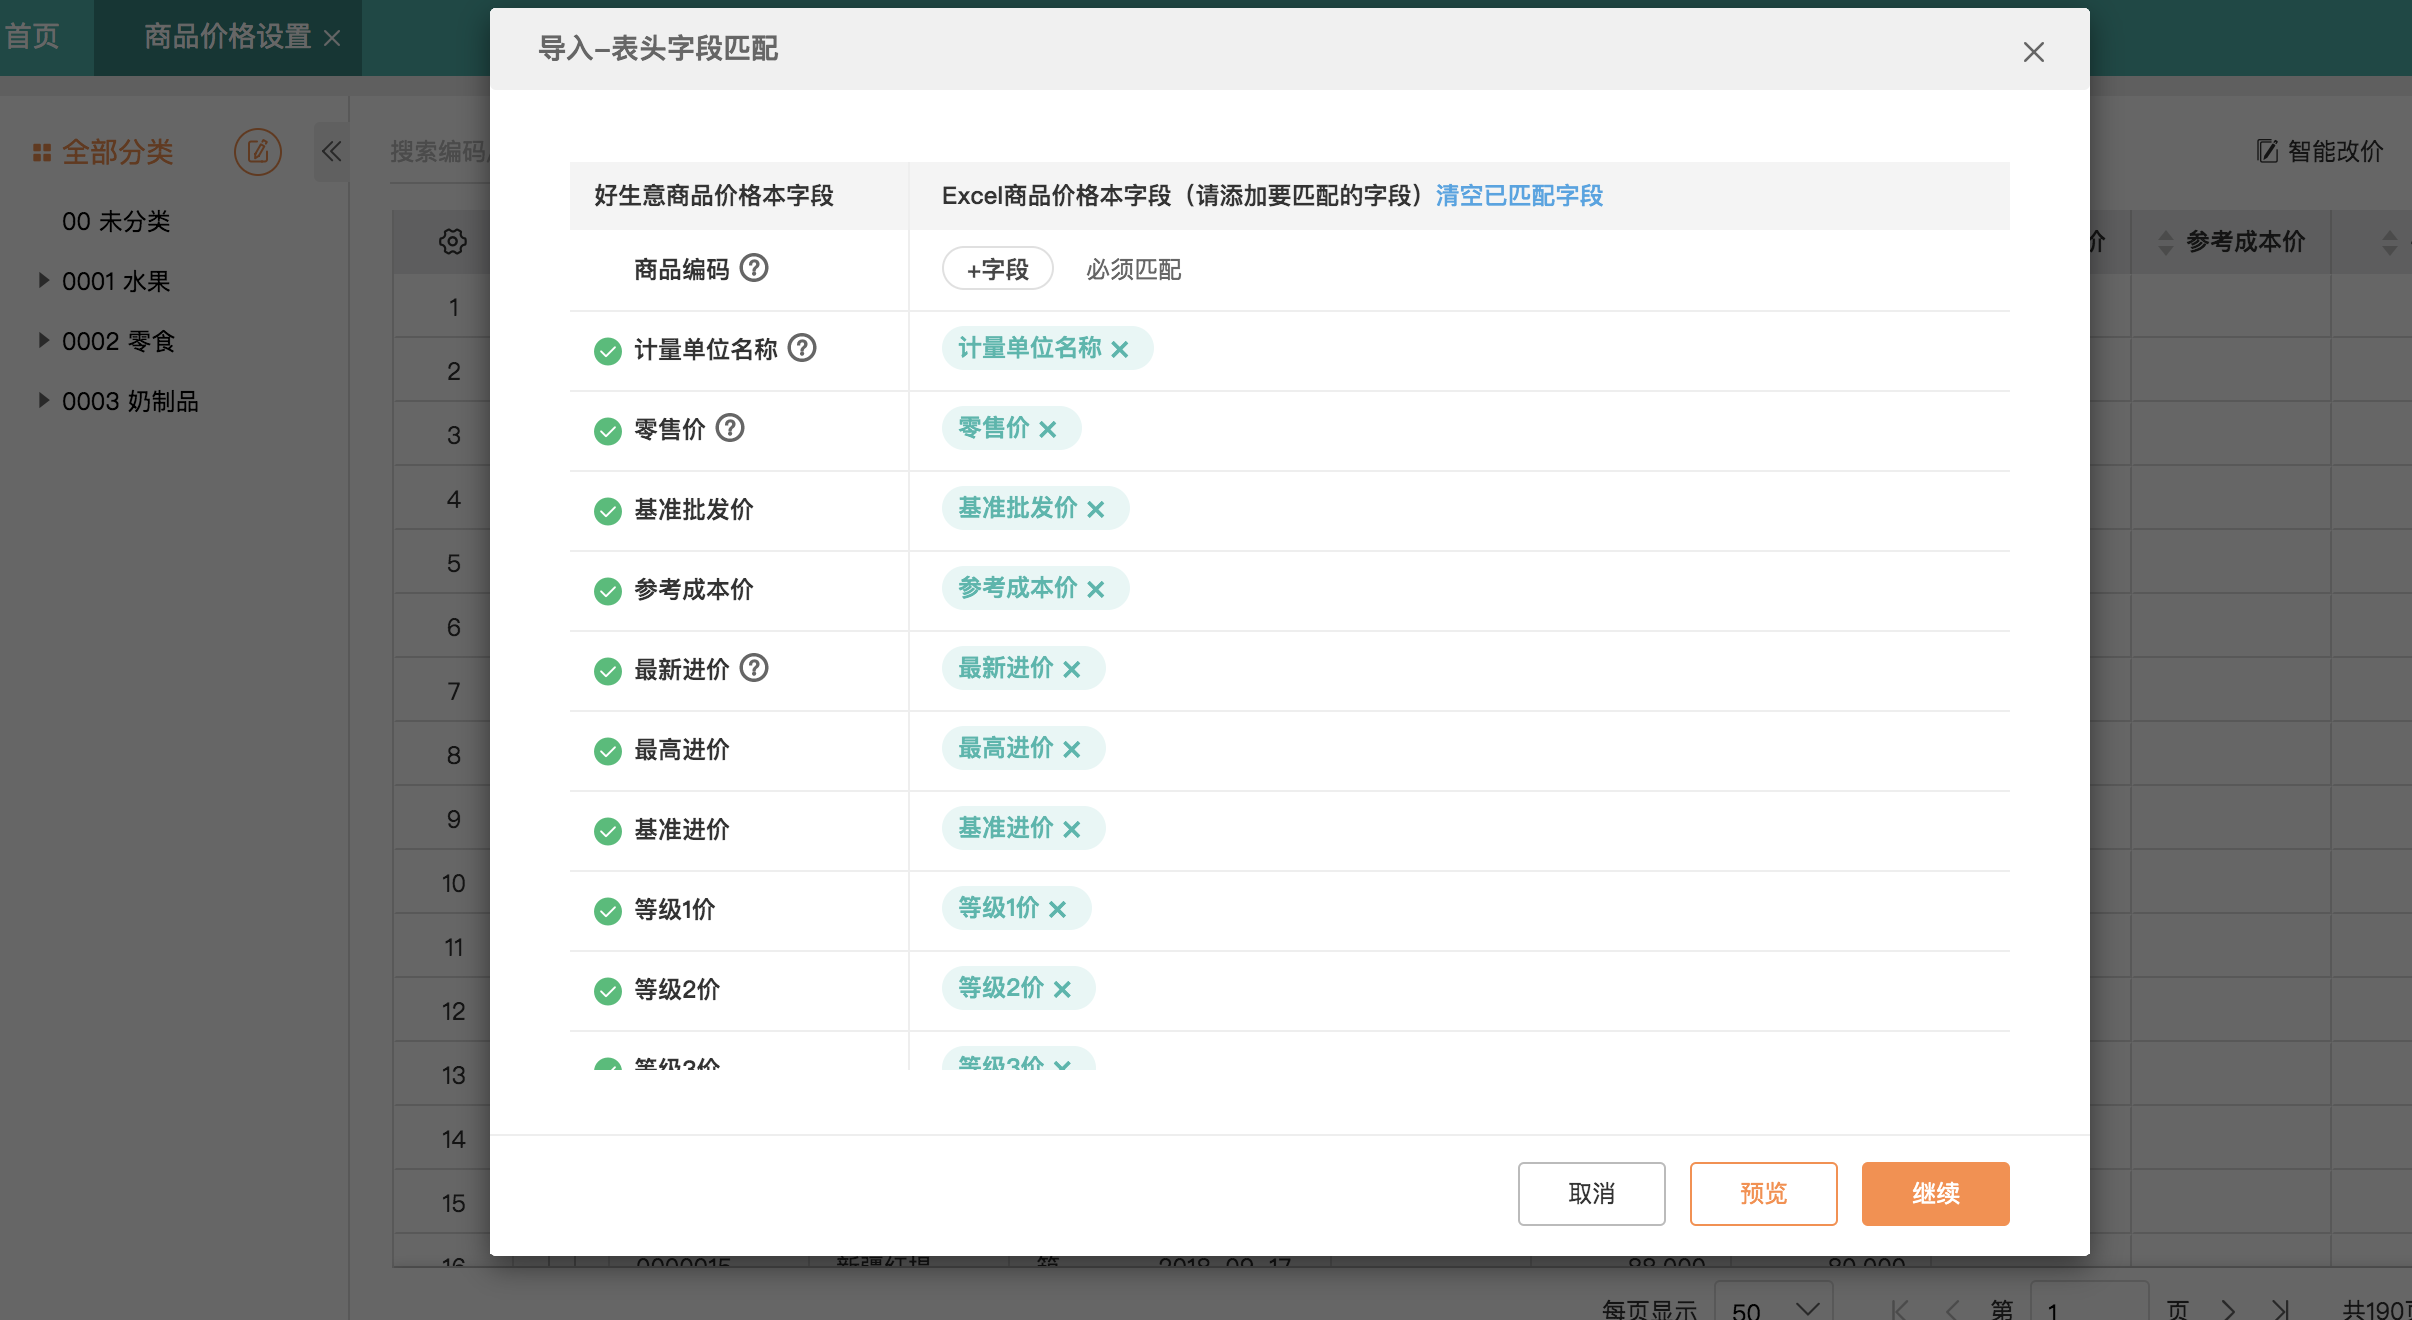This screenshot has height=1320, width=2412.
Task: Click the question mark icon next to 计量单位名称
Action: [x=800, y=348]
